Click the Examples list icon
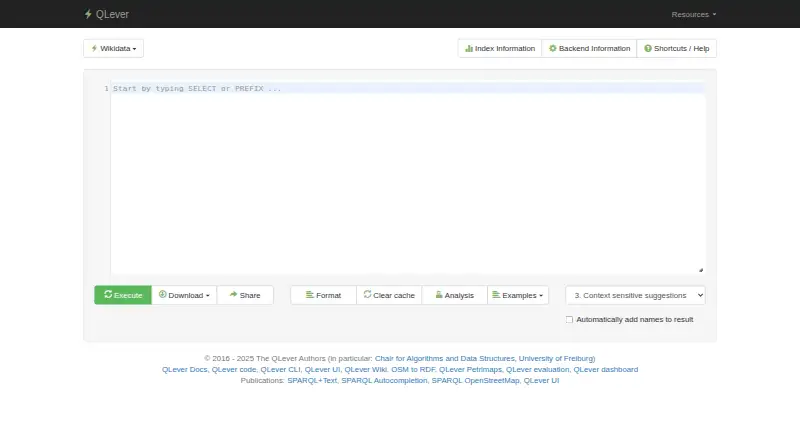Screen dimensions: 800x440 click(x=496, y=295)
